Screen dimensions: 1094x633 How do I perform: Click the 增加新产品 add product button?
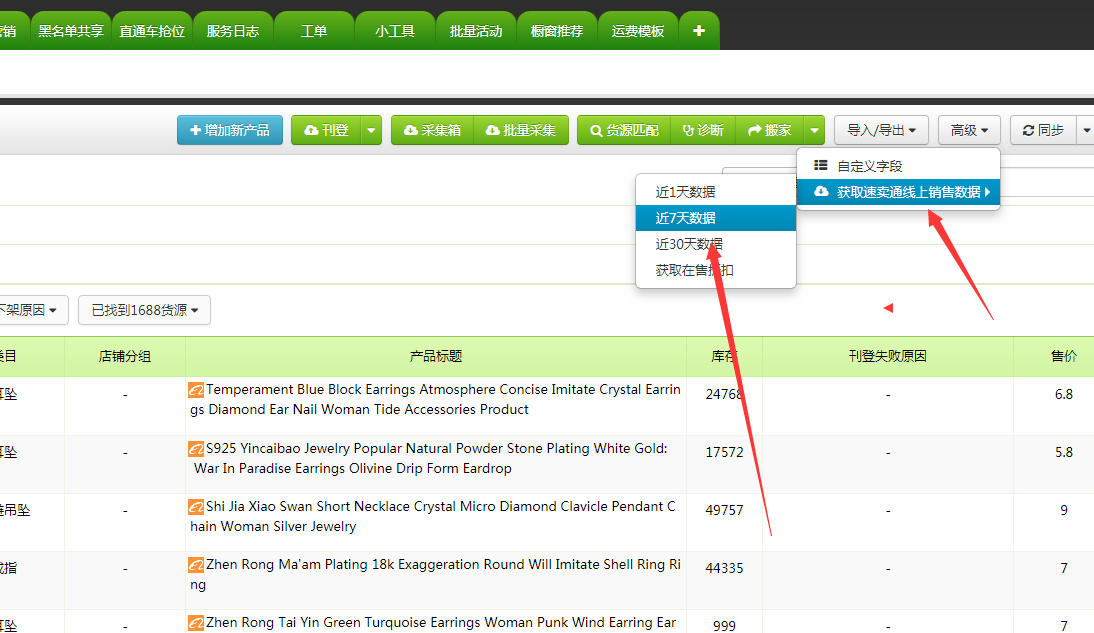coord(229,130)
